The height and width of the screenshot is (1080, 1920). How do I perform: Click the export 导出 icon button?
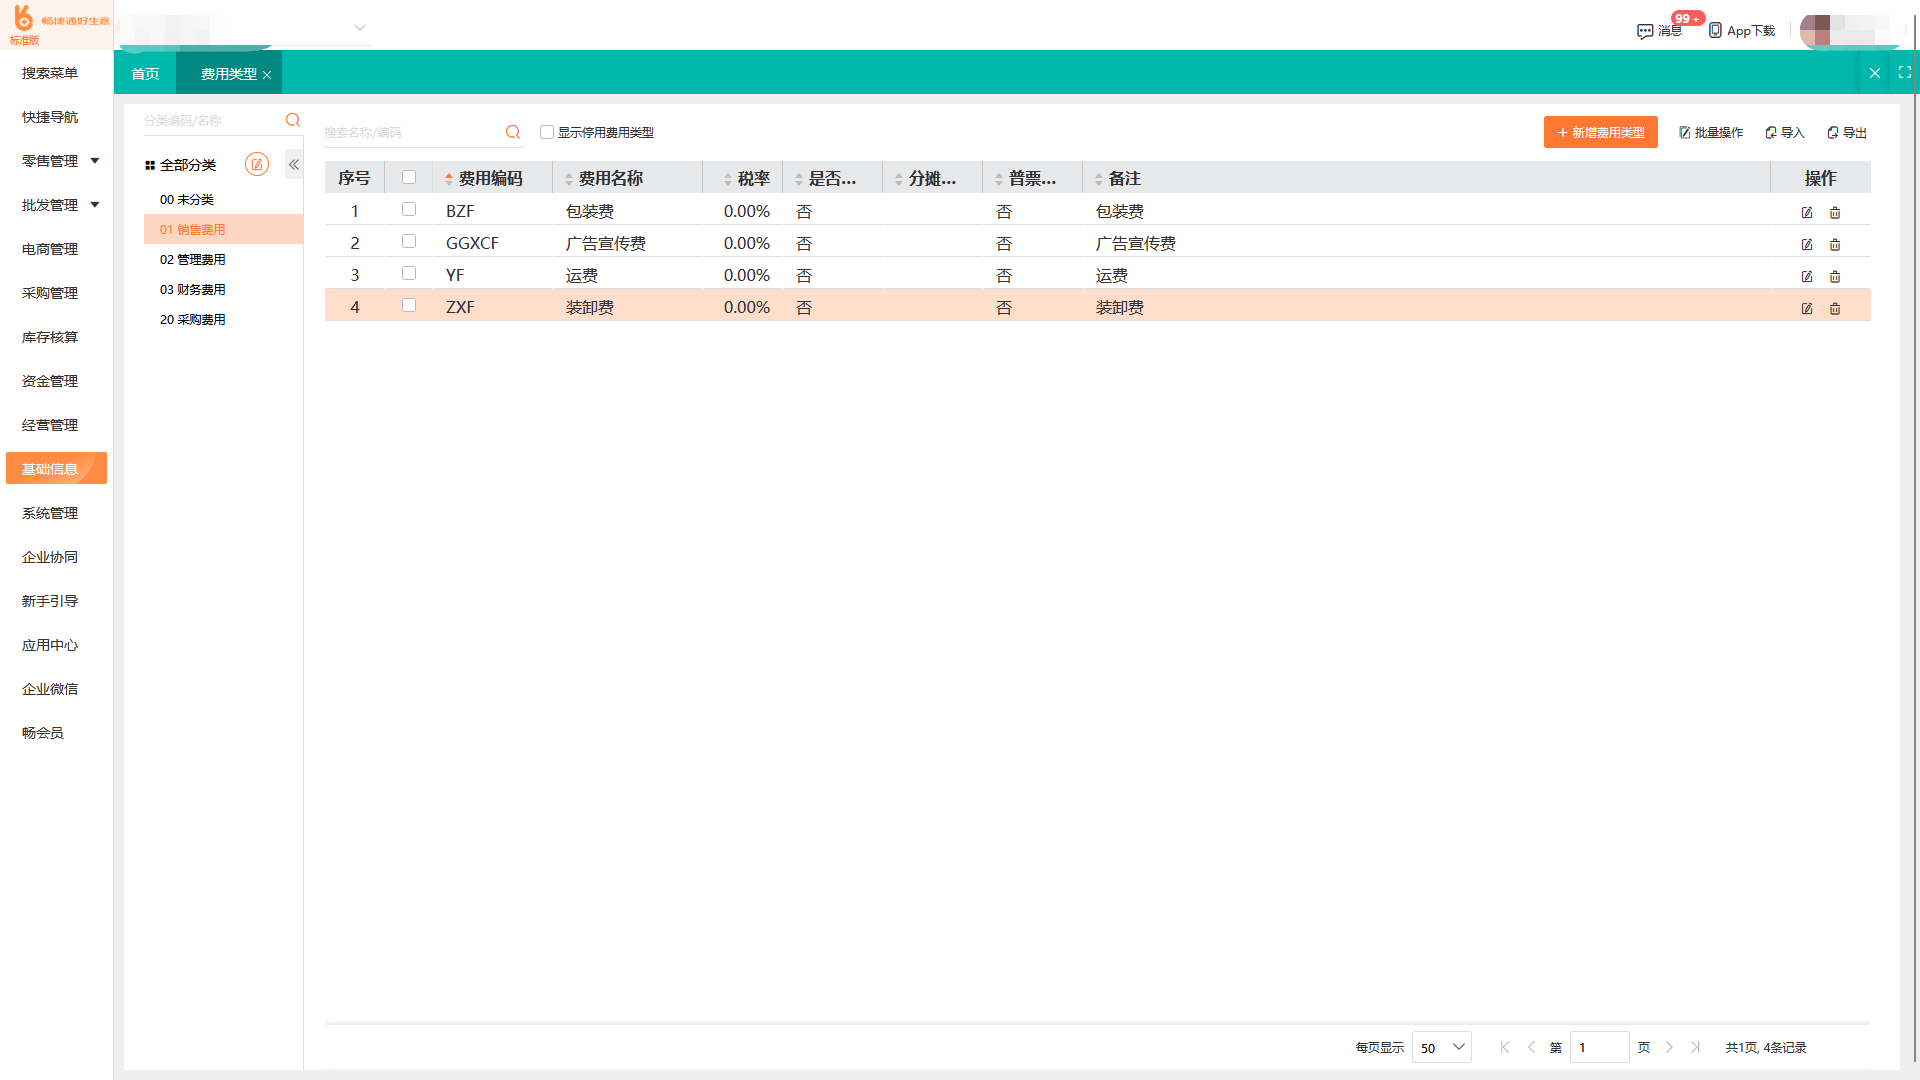click(x=1846, y=131)
